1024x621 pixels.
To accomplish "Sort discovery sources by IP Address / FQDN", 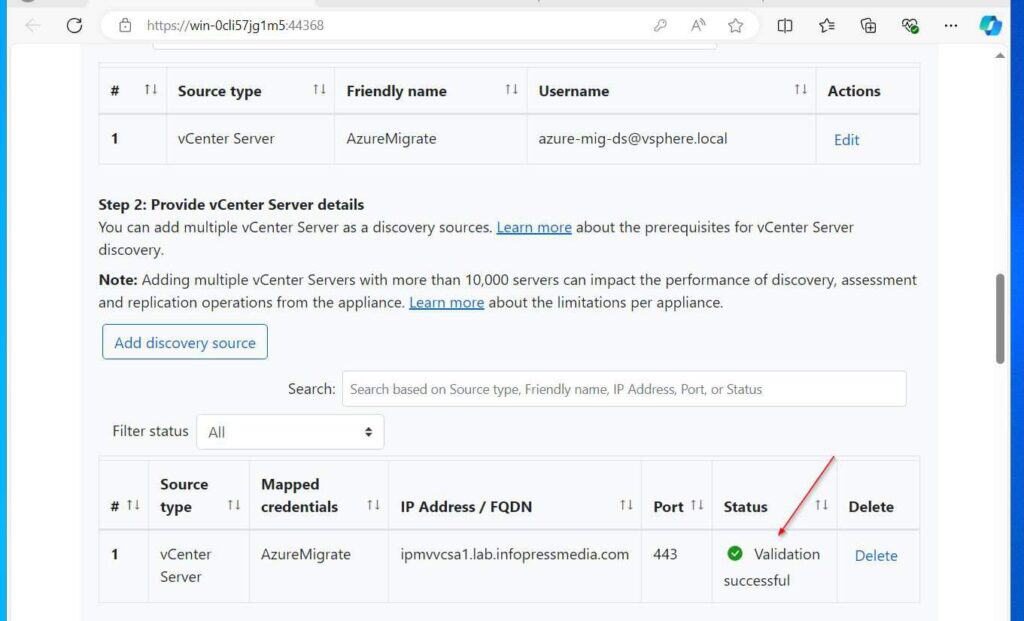I will [626, 505].
